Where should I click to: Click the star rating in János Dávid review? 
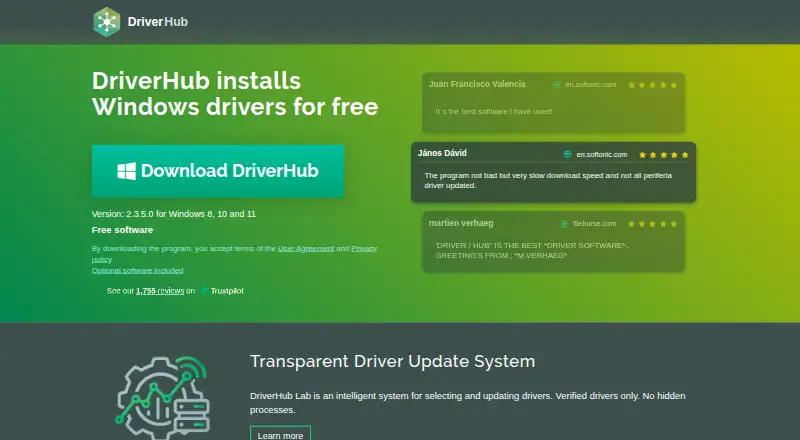pyautogui.click(x=663, y=155)
